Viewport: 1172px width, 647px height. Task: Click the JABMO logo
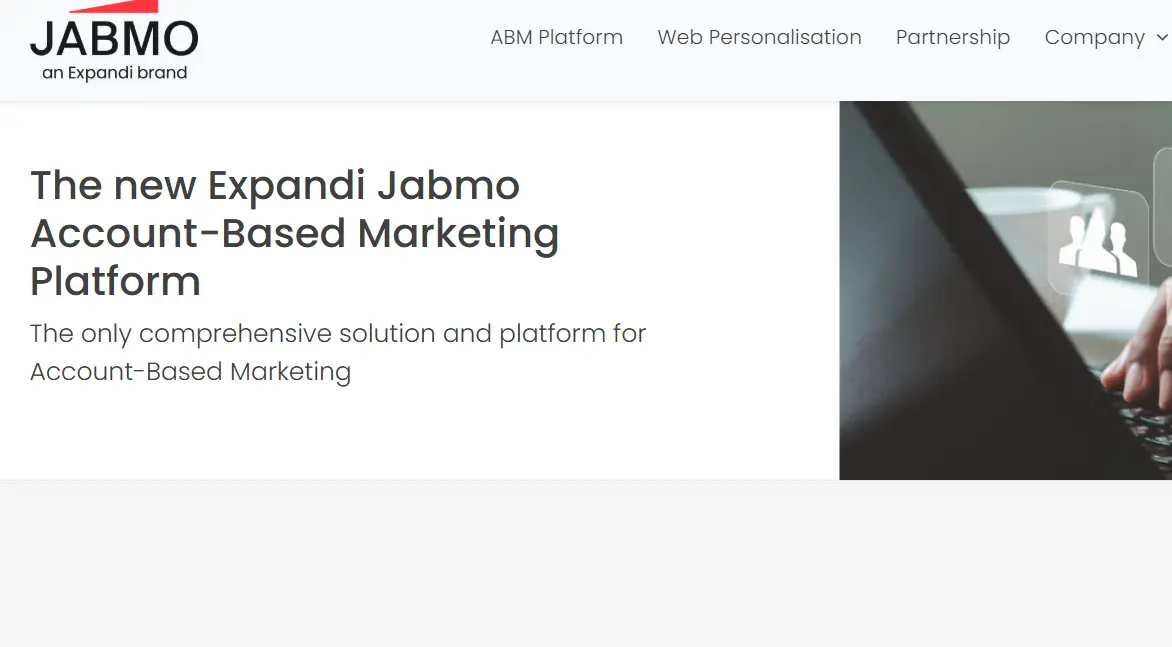tap(115, 42)
